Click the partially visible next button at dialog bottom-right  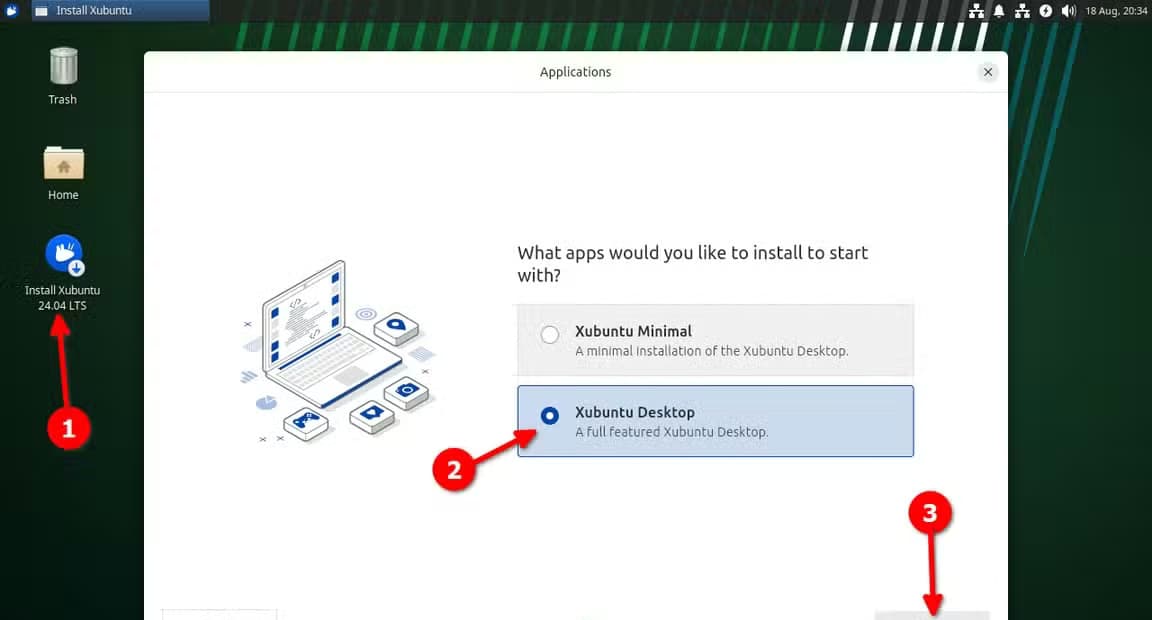click(932, 616)
